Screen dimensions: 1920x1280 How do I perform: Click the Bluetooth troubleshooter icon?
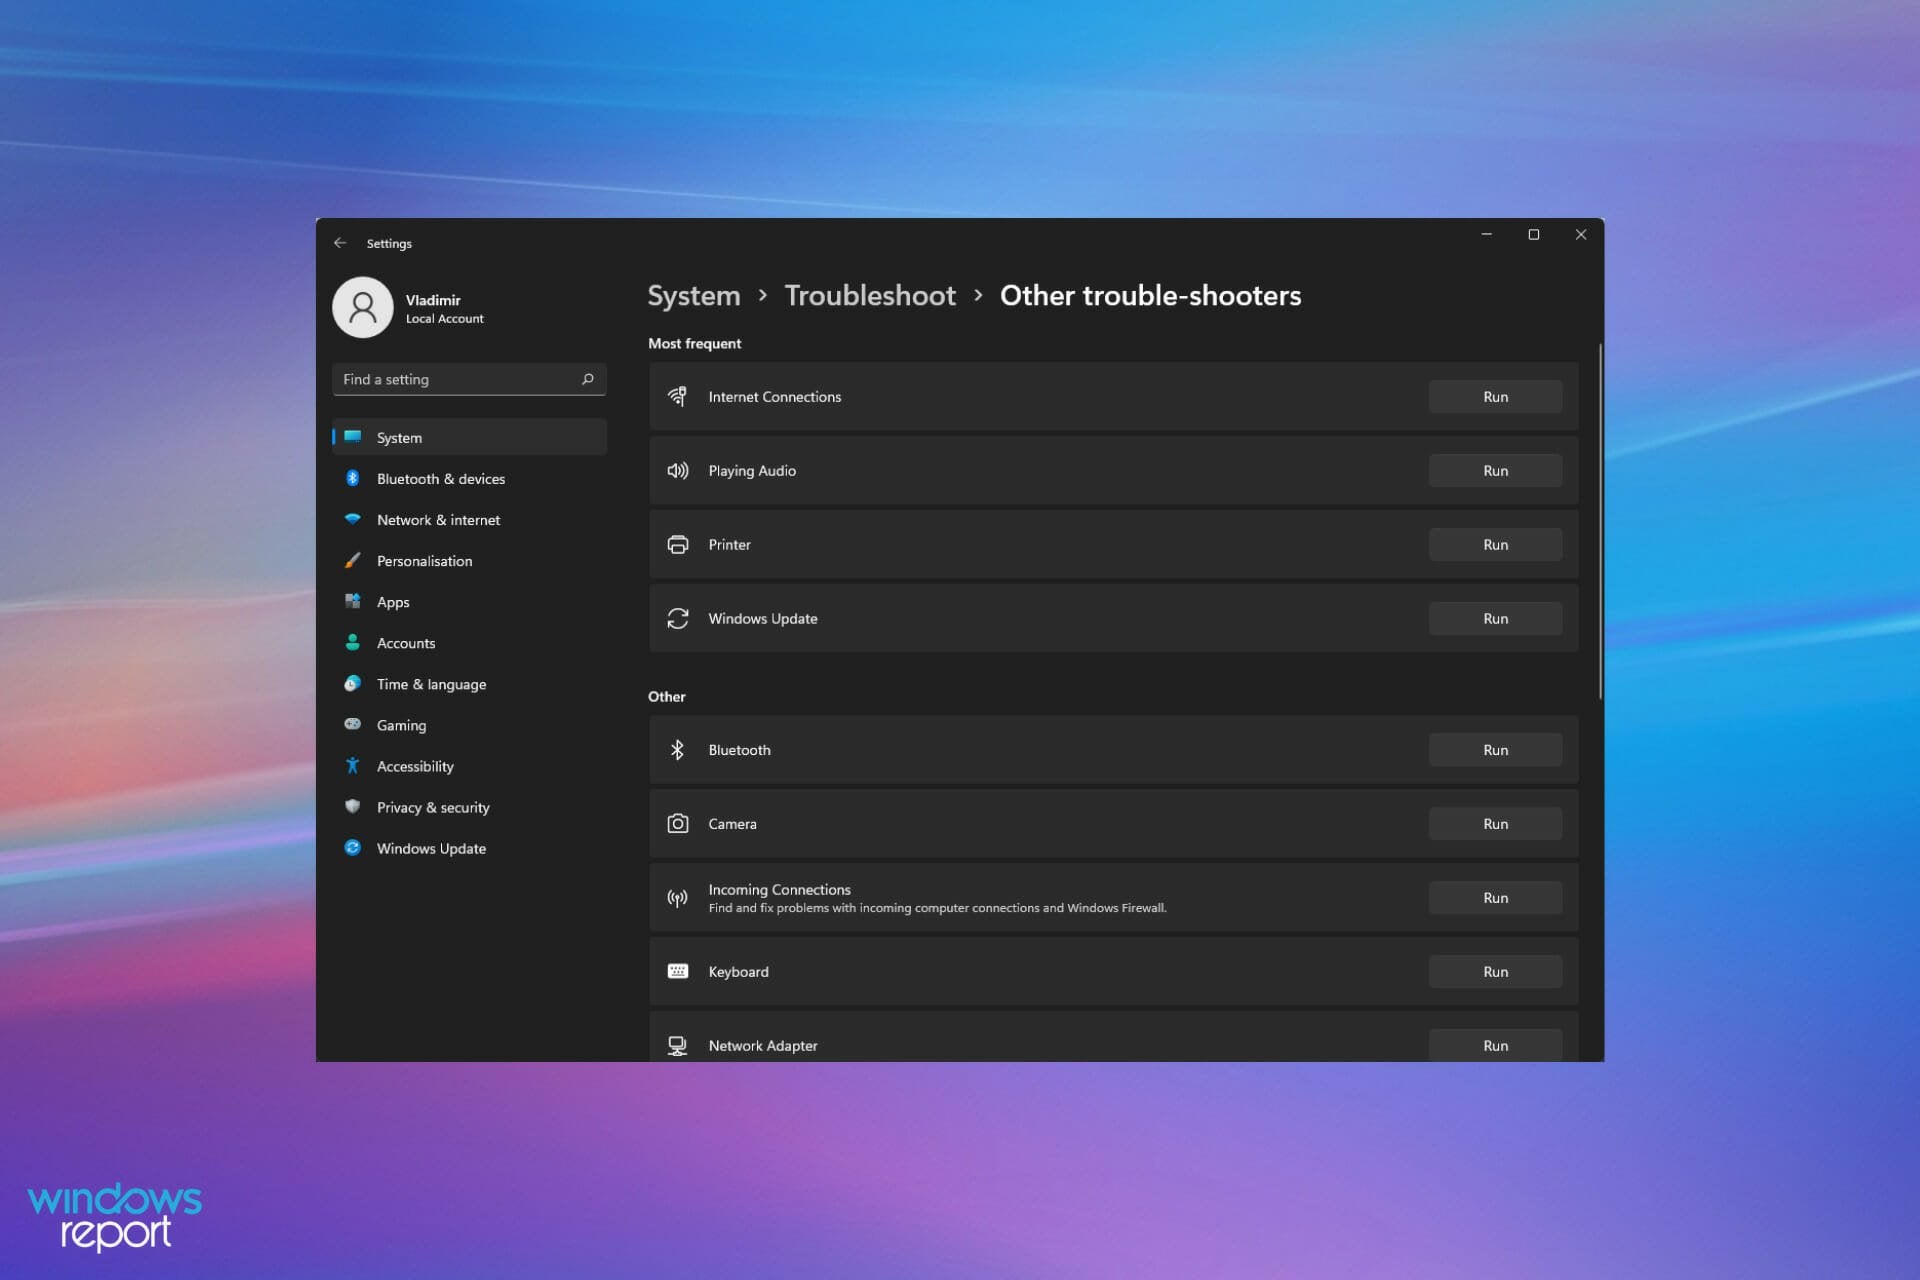[x=677, y=749]
